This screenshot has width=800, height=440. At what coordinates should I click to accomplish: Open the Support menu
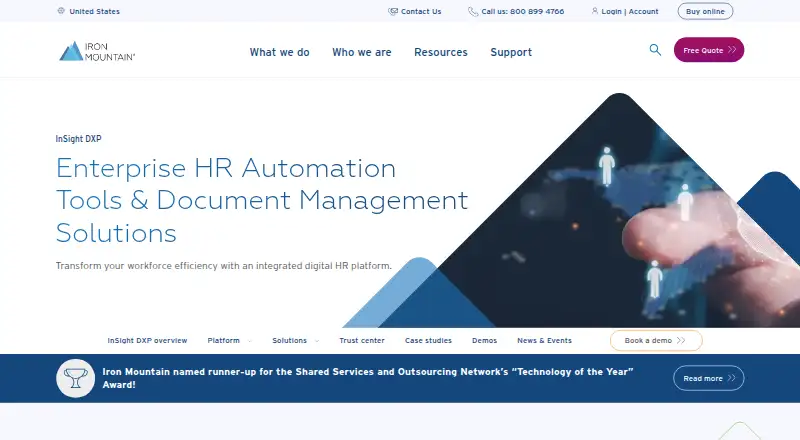(511, 52)
